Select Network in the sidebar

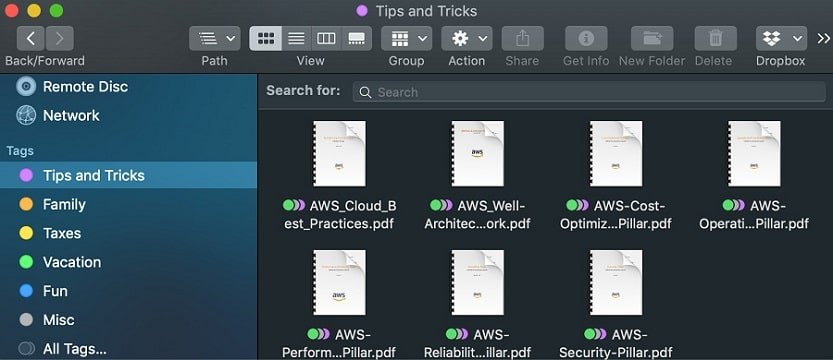[128, 115]
